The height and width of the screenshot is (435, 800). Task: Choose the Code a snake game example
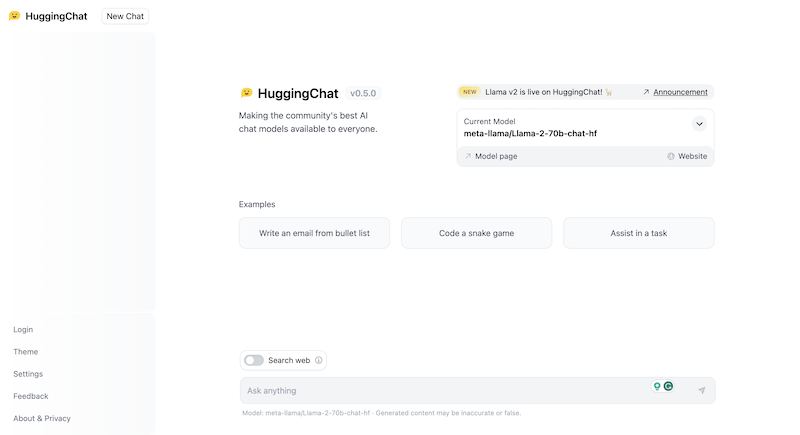pos(477,233)
